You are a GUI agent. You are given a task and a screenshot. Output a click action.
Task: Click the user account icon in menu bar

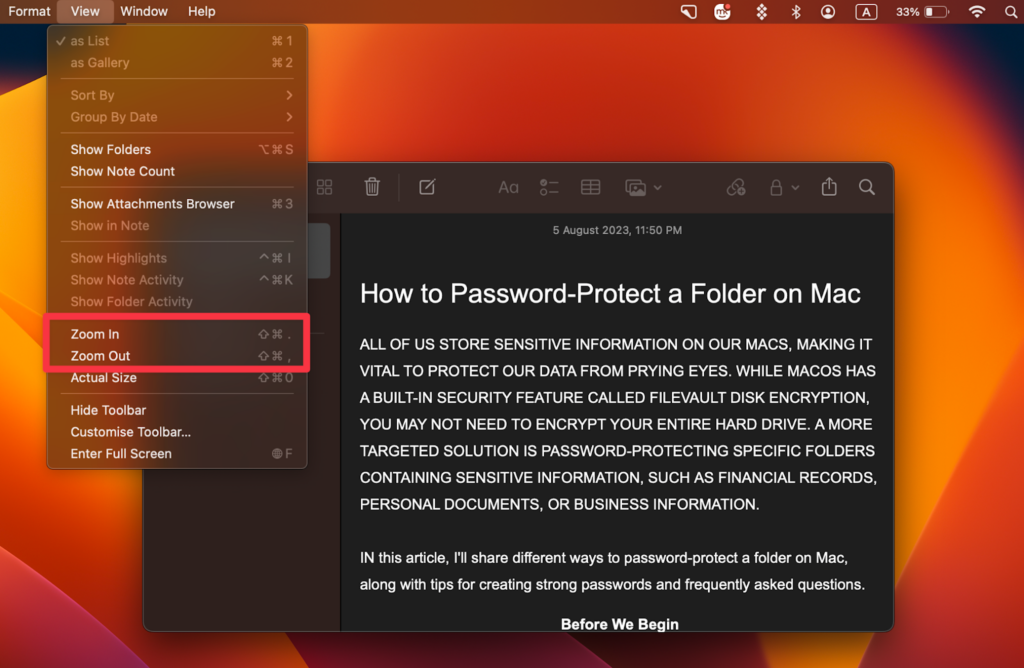(x=827, y=12)
